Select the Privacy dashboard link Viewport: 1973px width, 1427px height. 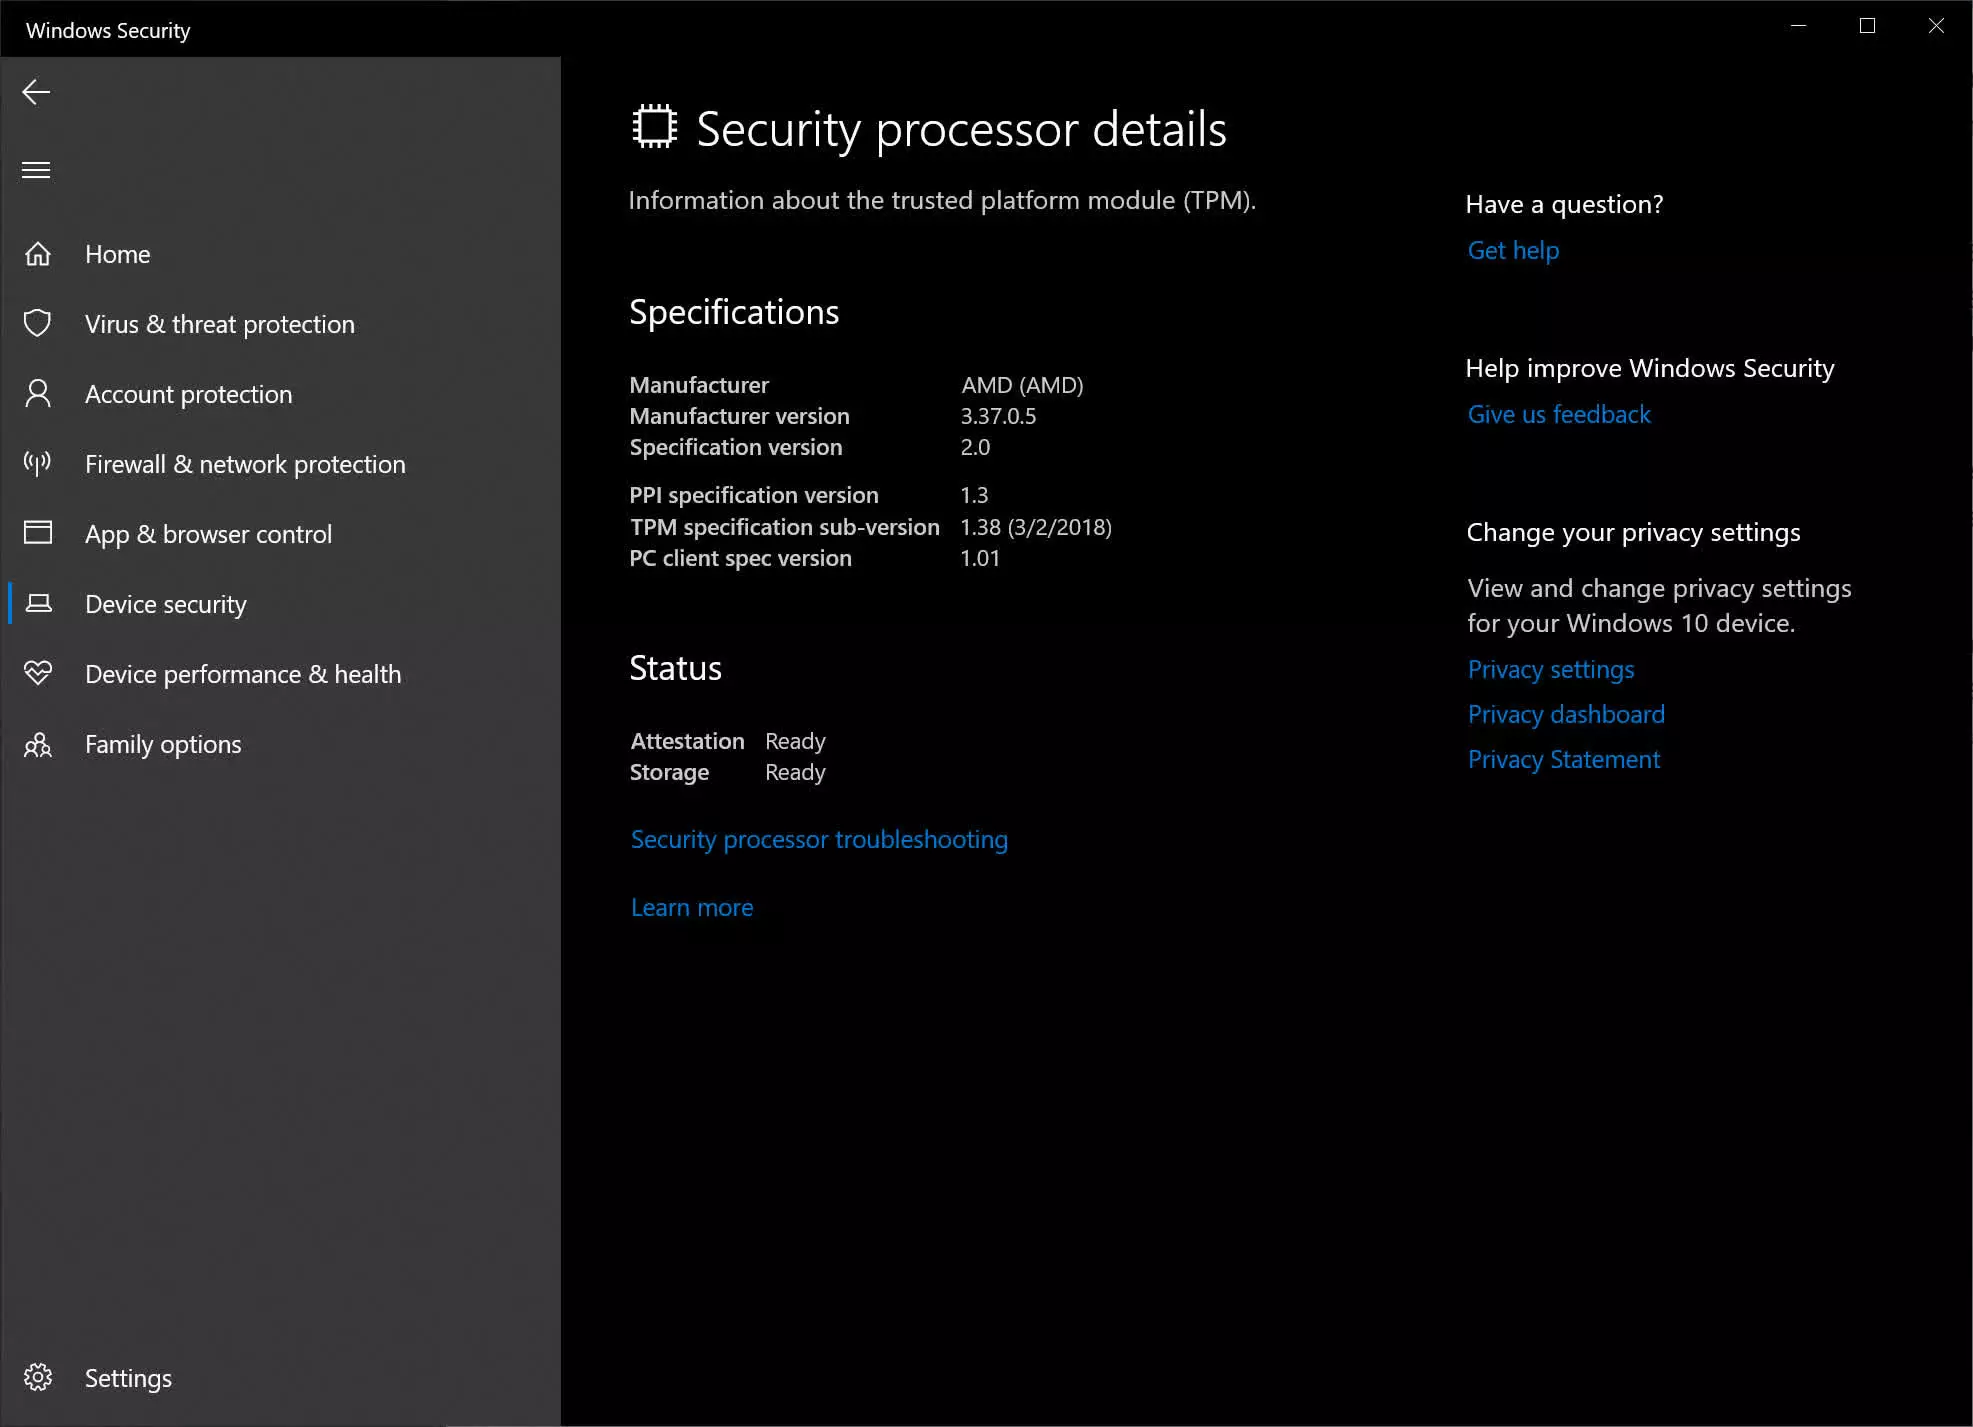pyautogui.click(x=1567, y=714)
